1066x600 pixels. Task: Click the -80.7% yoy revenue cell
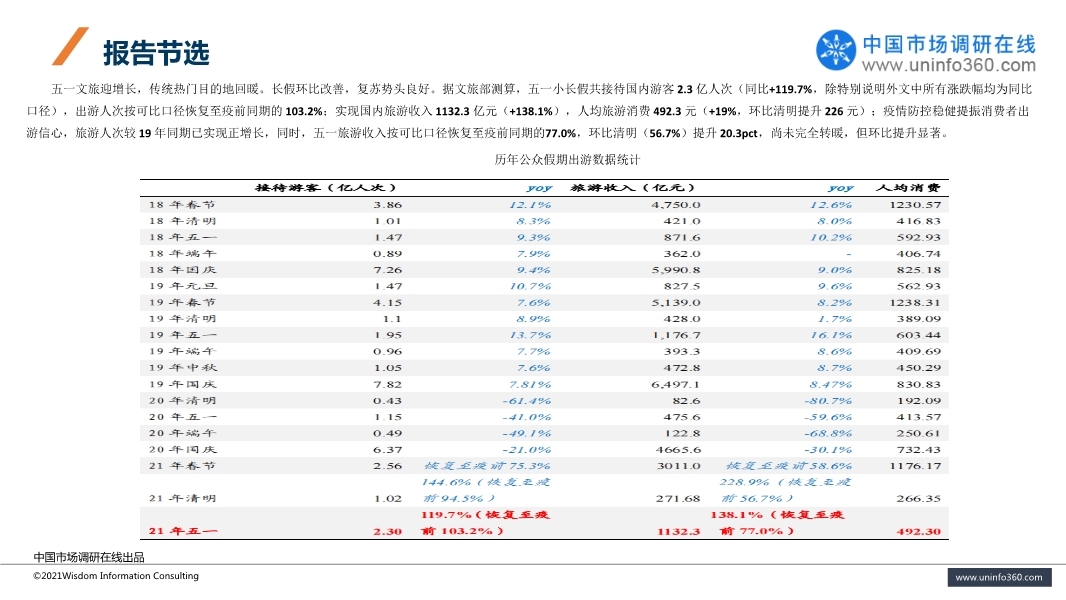click(x=827, y=400)
